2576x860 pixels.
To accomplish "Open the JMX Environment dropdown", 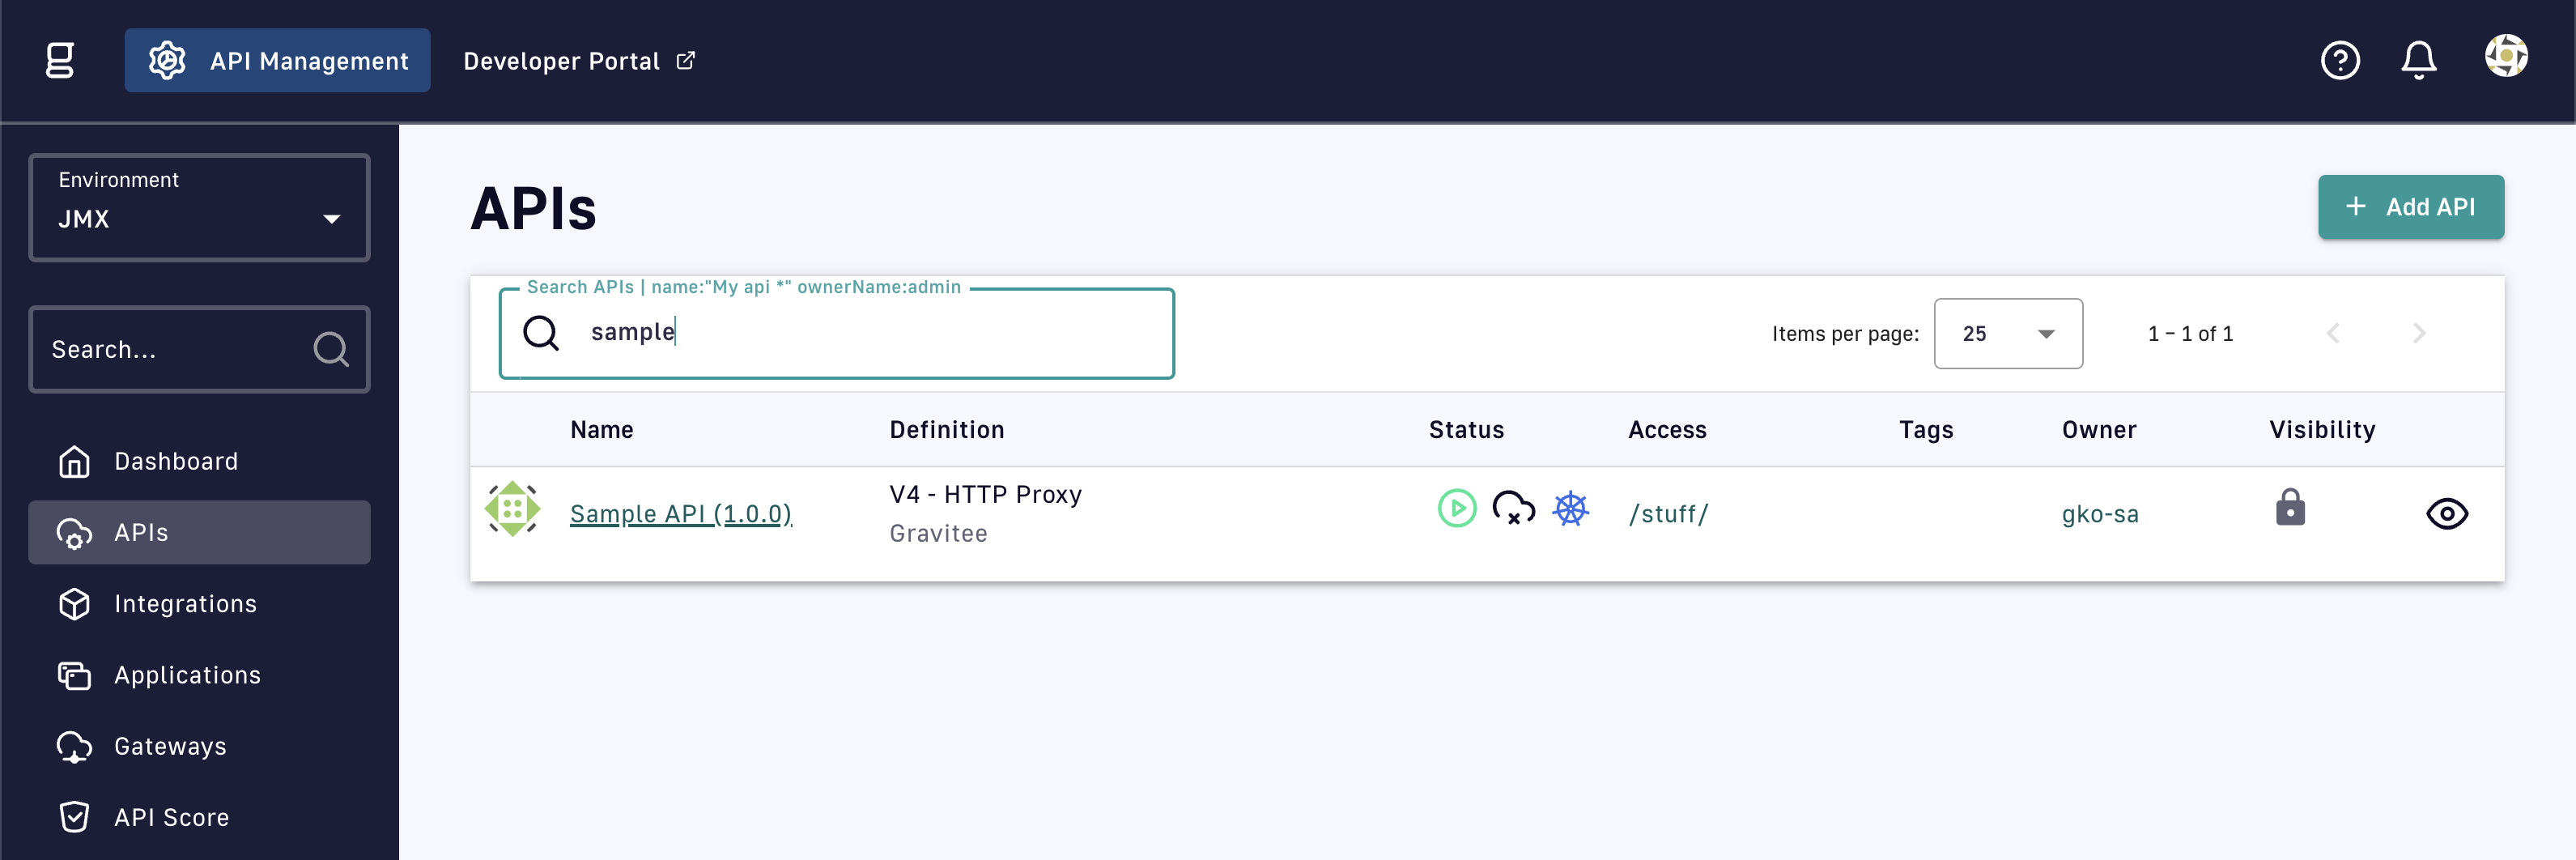I will (x=199, y=207).
